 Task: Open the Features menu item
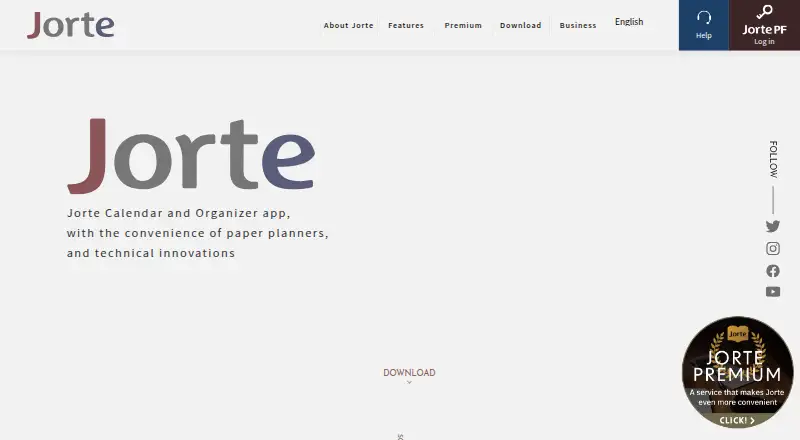(406, 25)
